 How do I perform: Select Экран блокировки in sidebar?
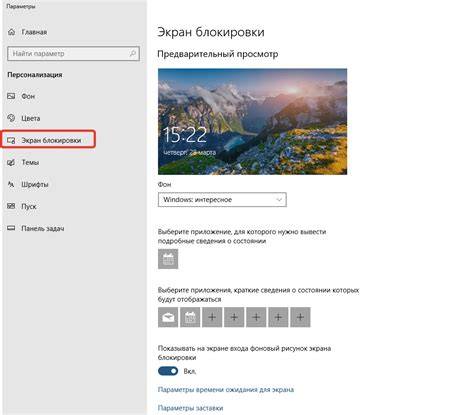pos(49,140)
